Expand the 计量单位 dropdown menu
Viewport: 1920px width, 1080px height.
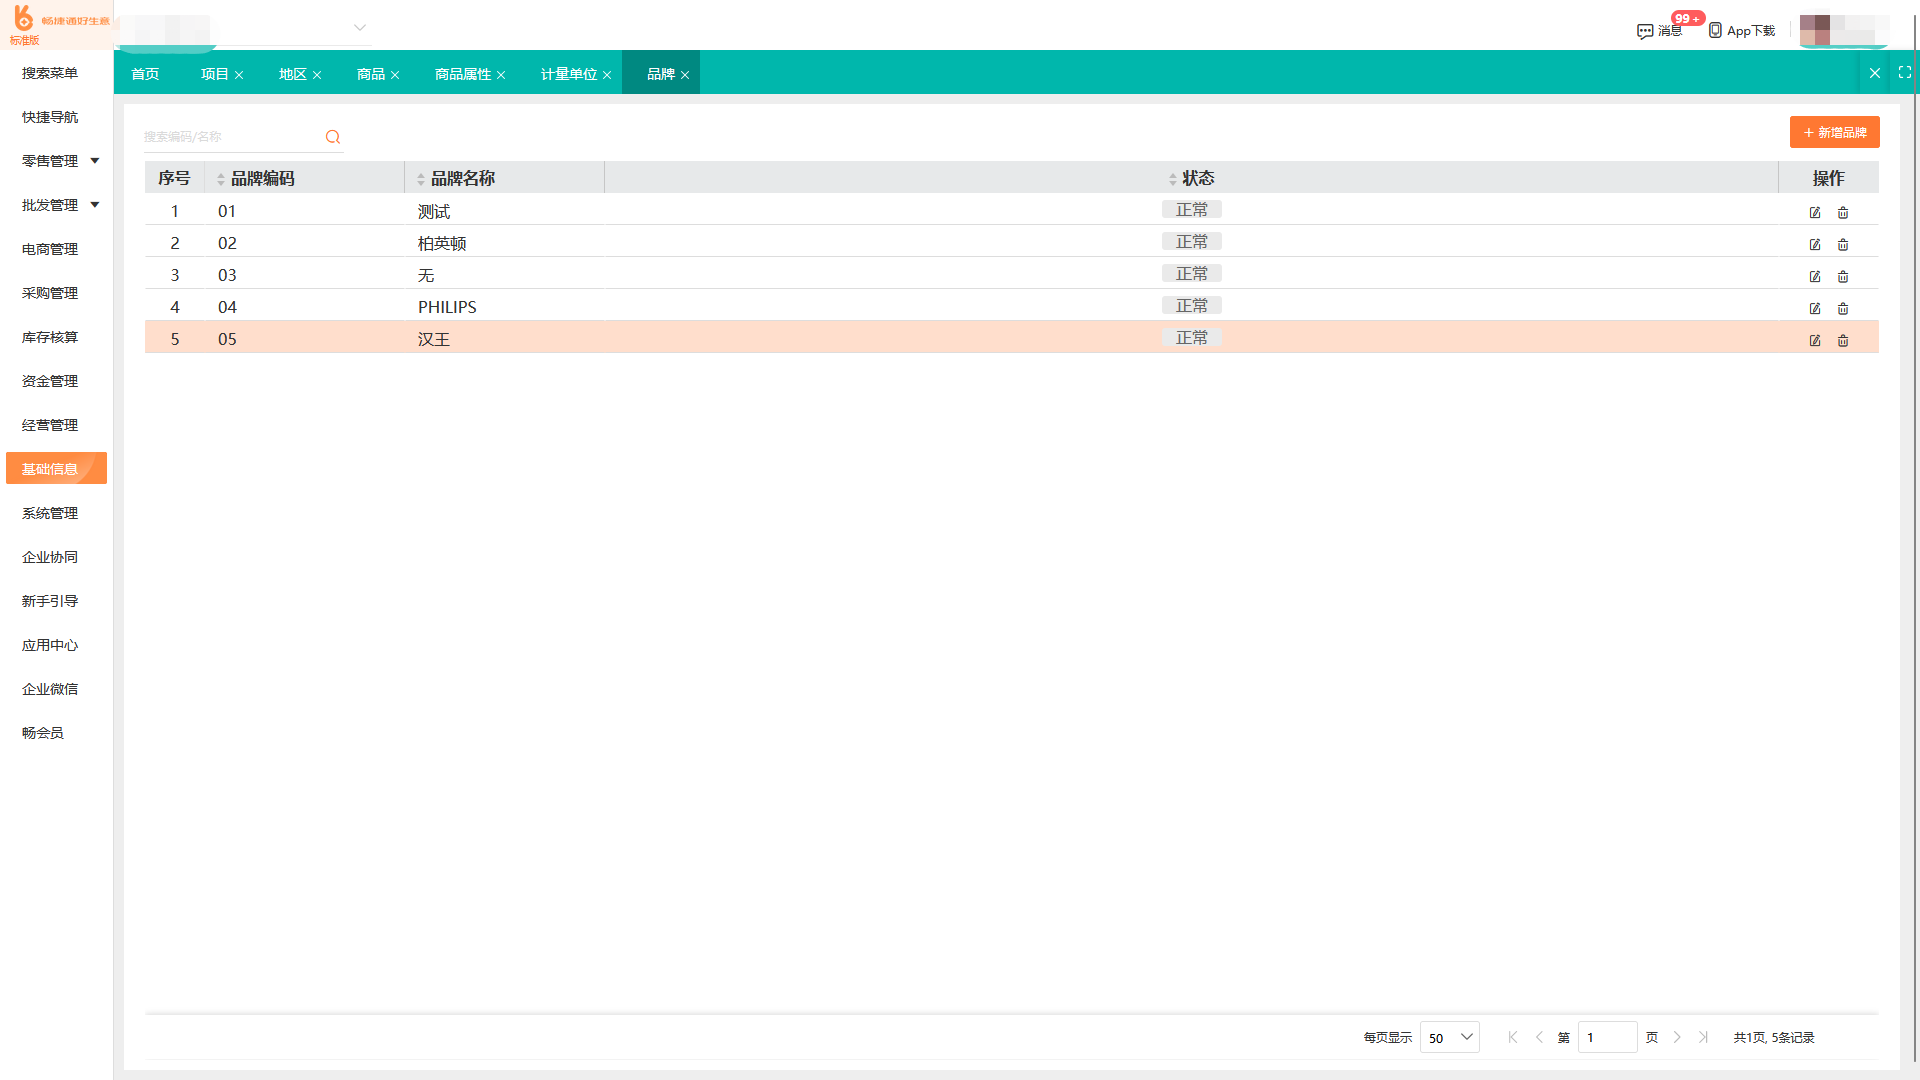pos(570,74)
